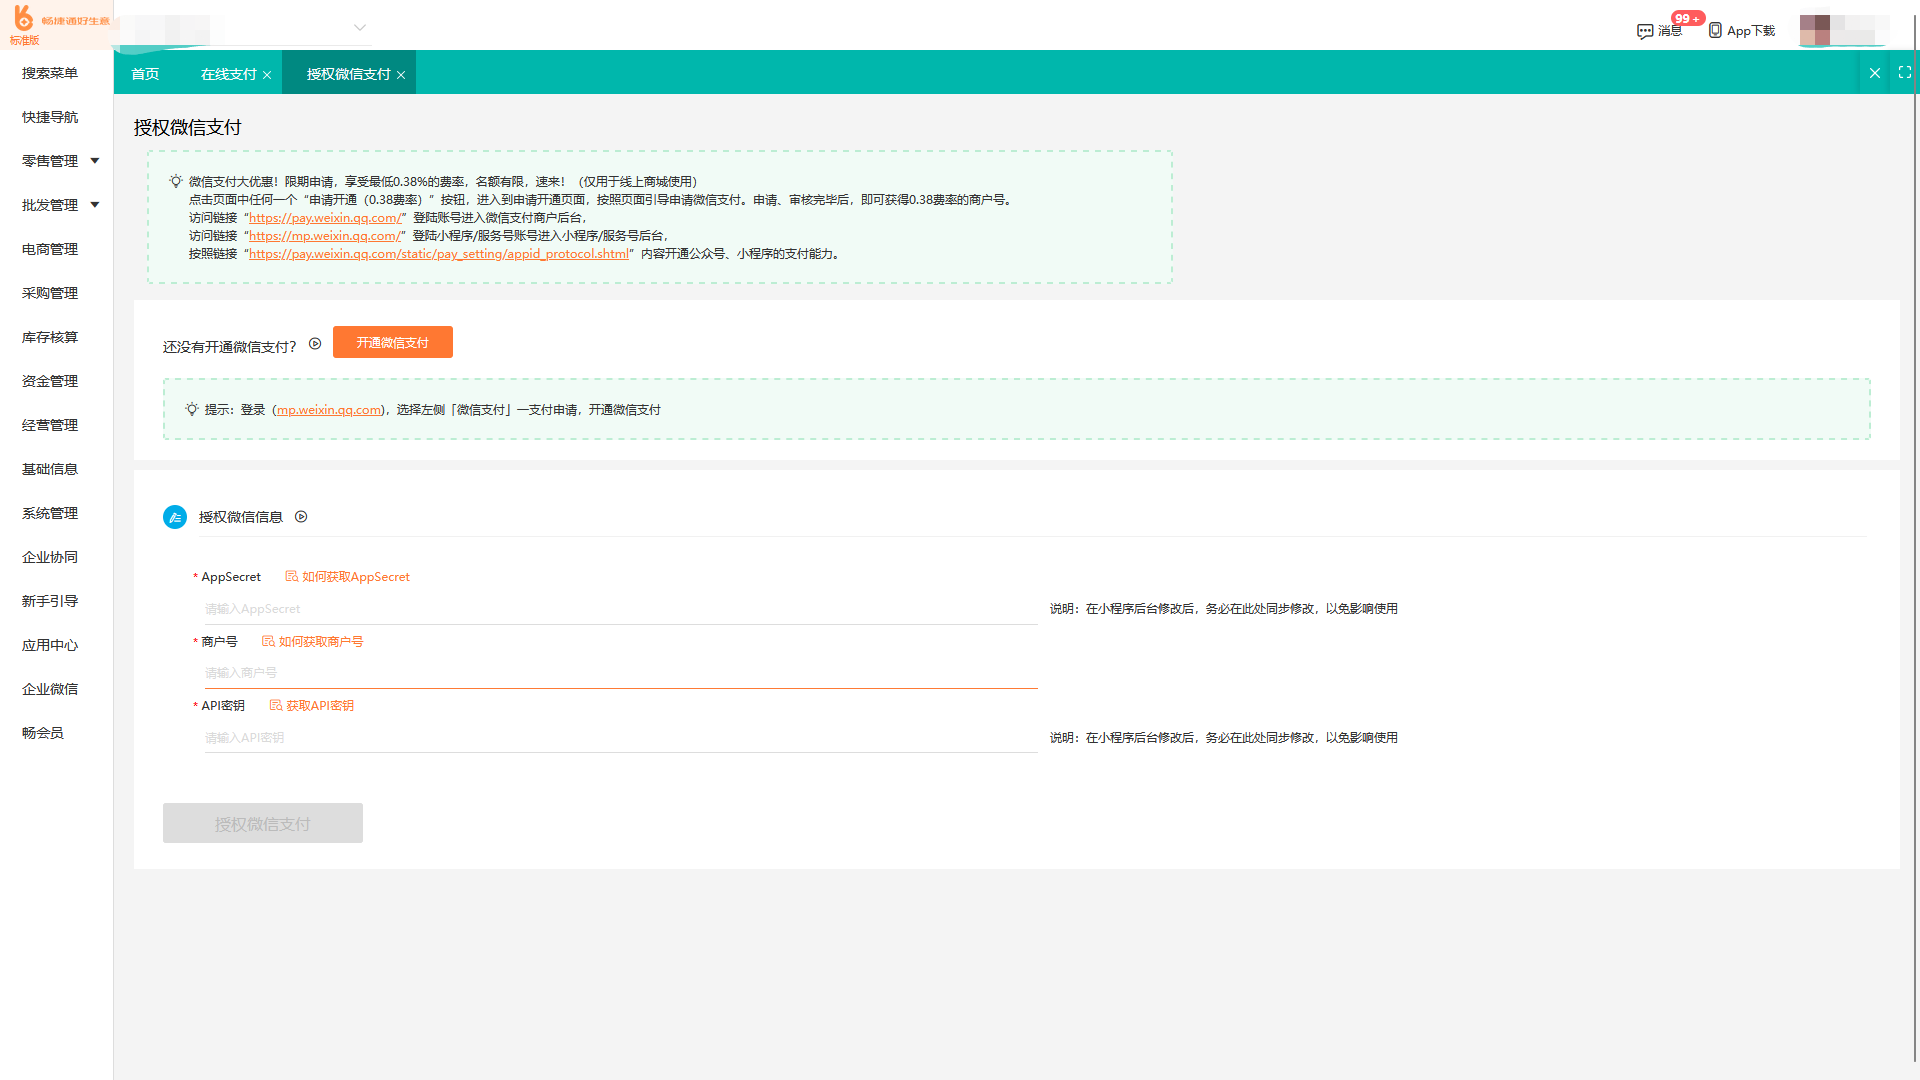Click 授权微信支付 submit button
Screen dimensions: 1920x1080
coord(262,822)
